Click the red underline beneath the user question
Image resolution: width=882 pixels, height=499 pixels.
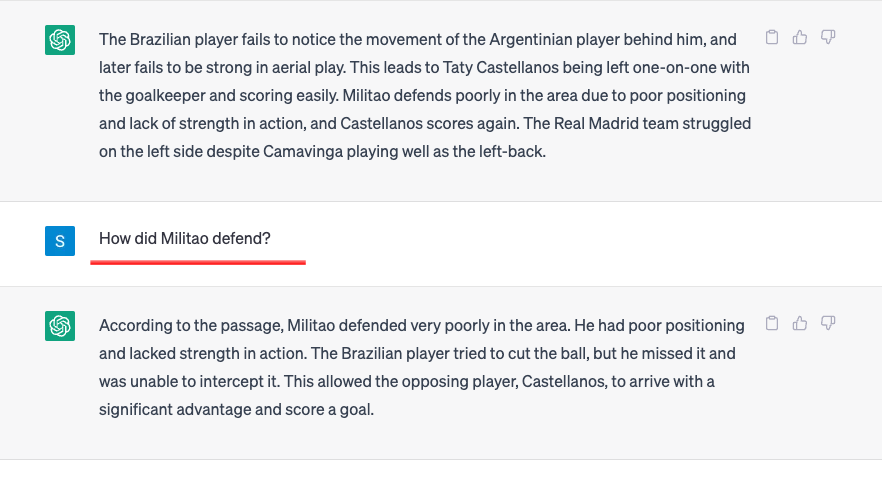198,262
